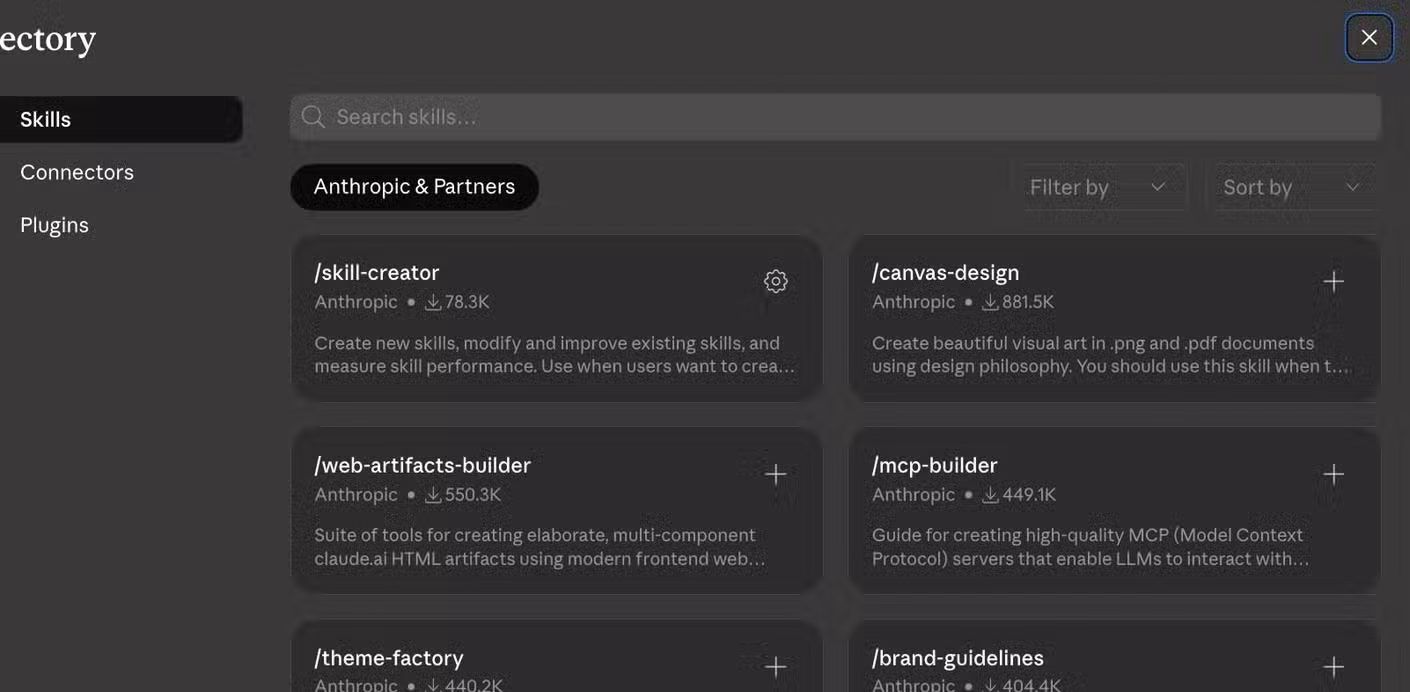Image resolution: width=1410 pixels, height=692 pixels.
Task: Add the brand-guidelines skill
Action: (1333, 666)
